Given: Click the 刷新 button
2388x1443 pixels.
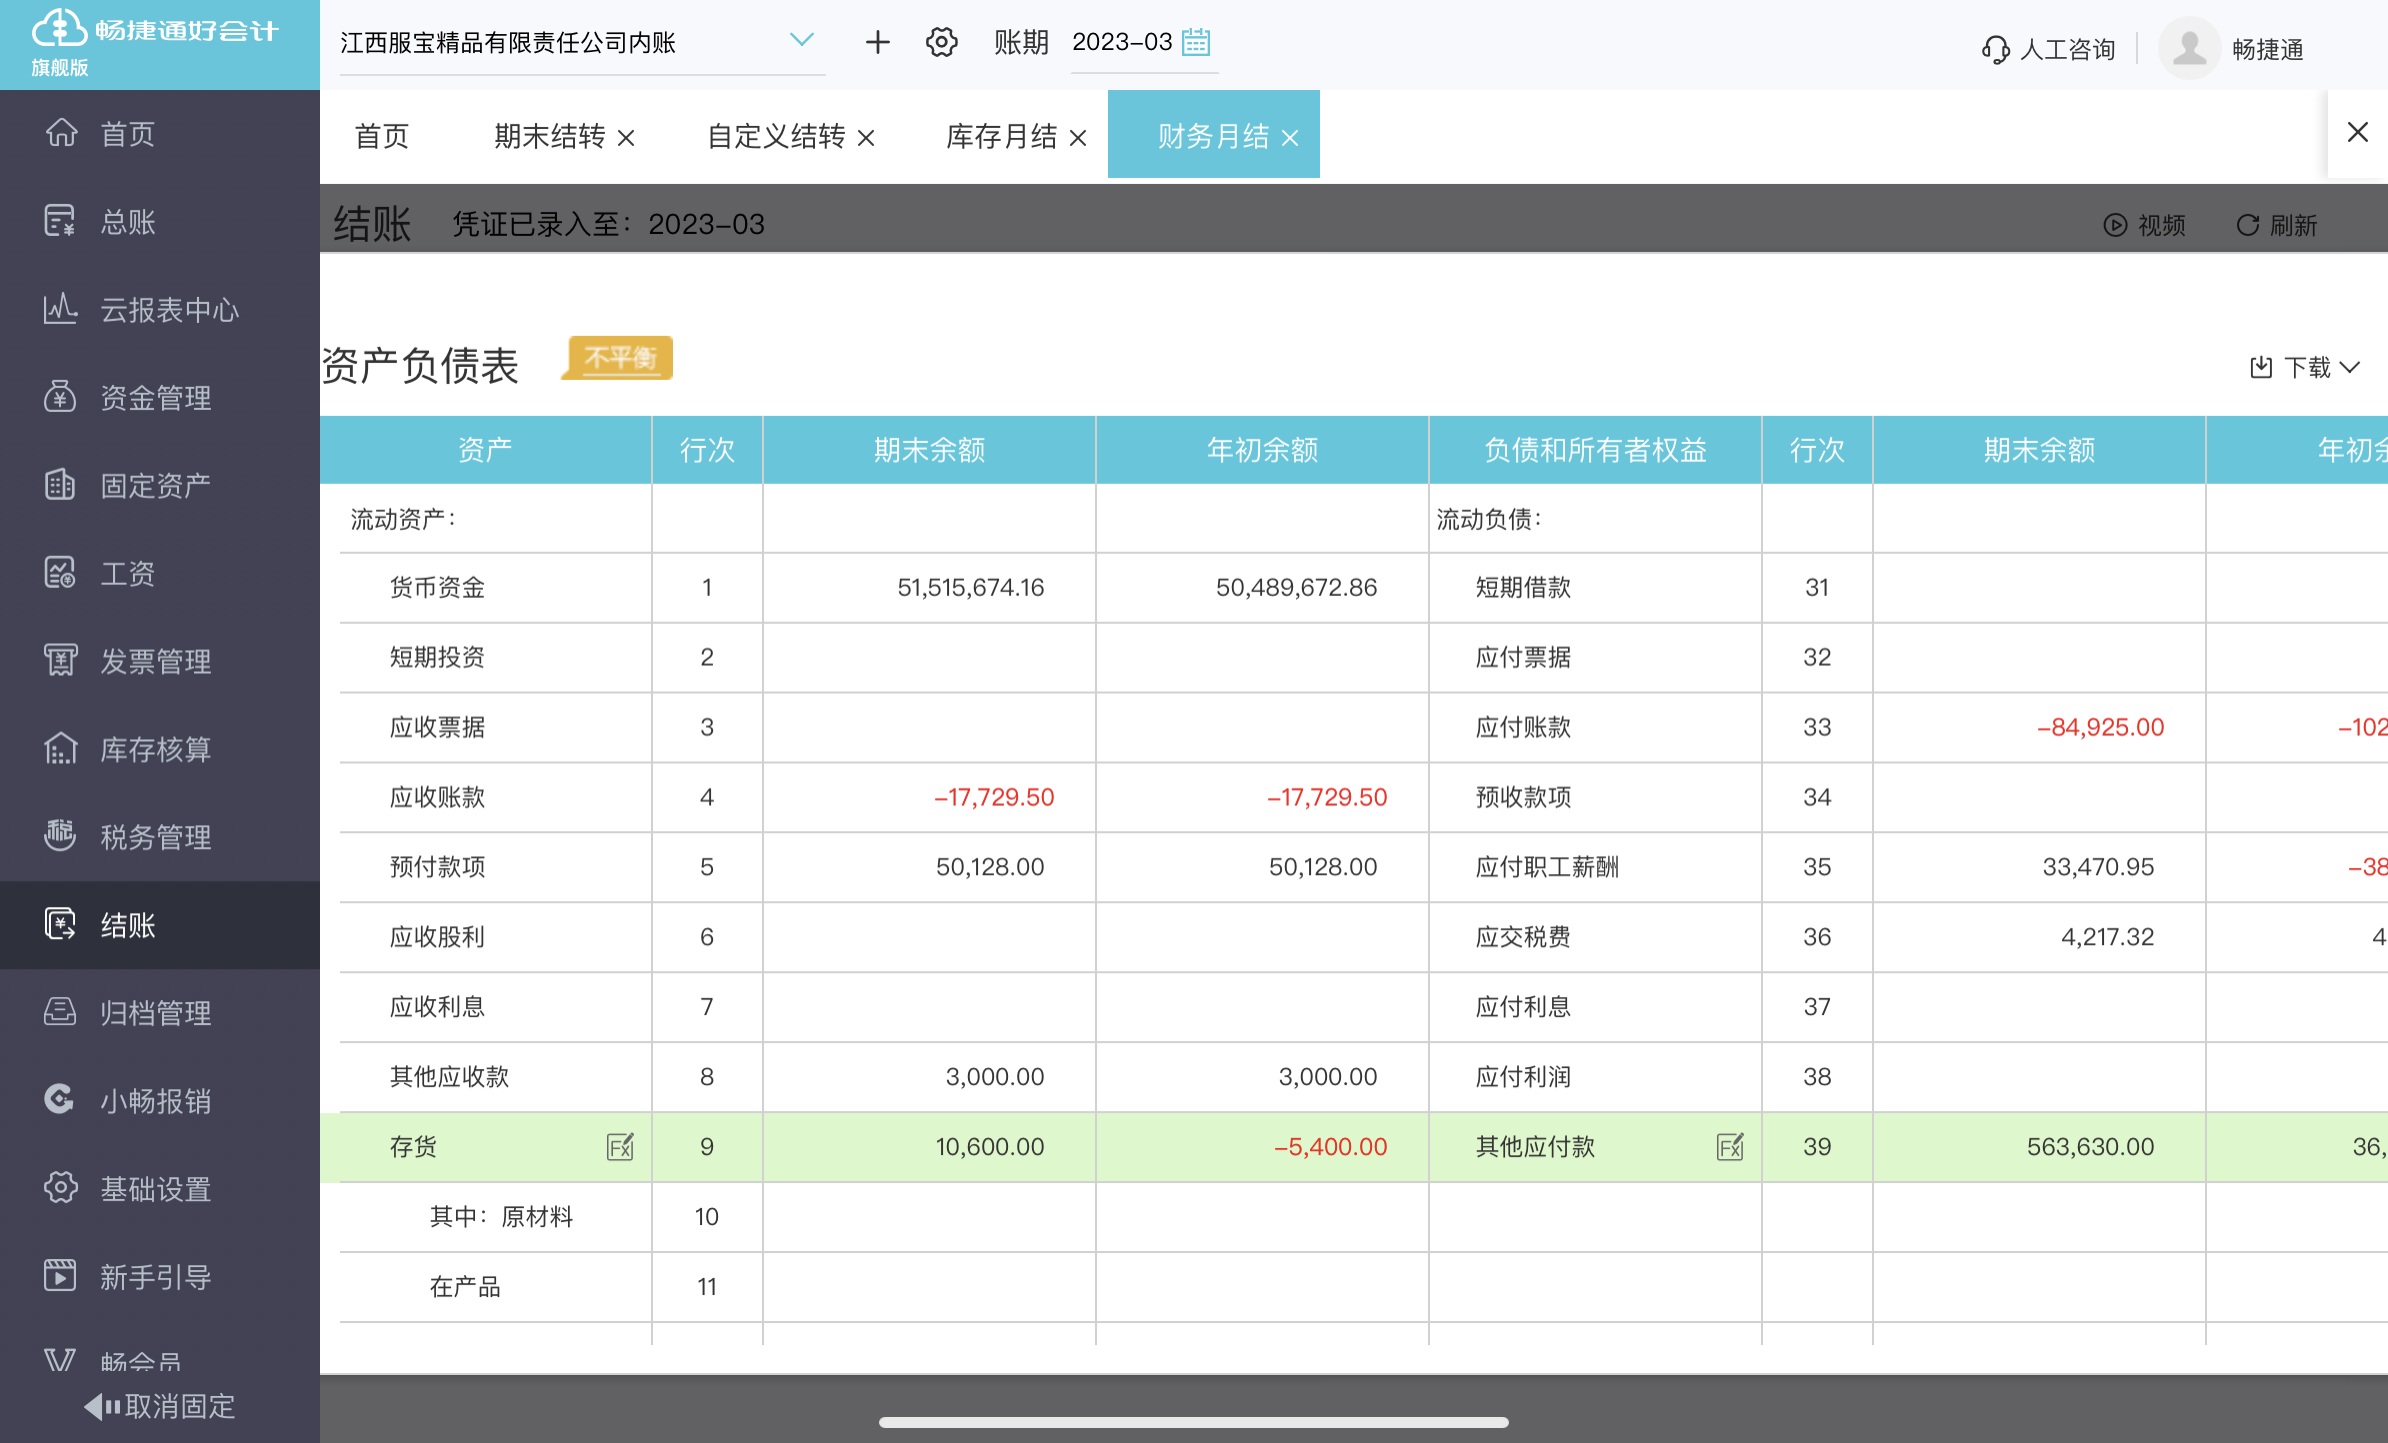Looking at the screenshot, I should coord(2282,223).
